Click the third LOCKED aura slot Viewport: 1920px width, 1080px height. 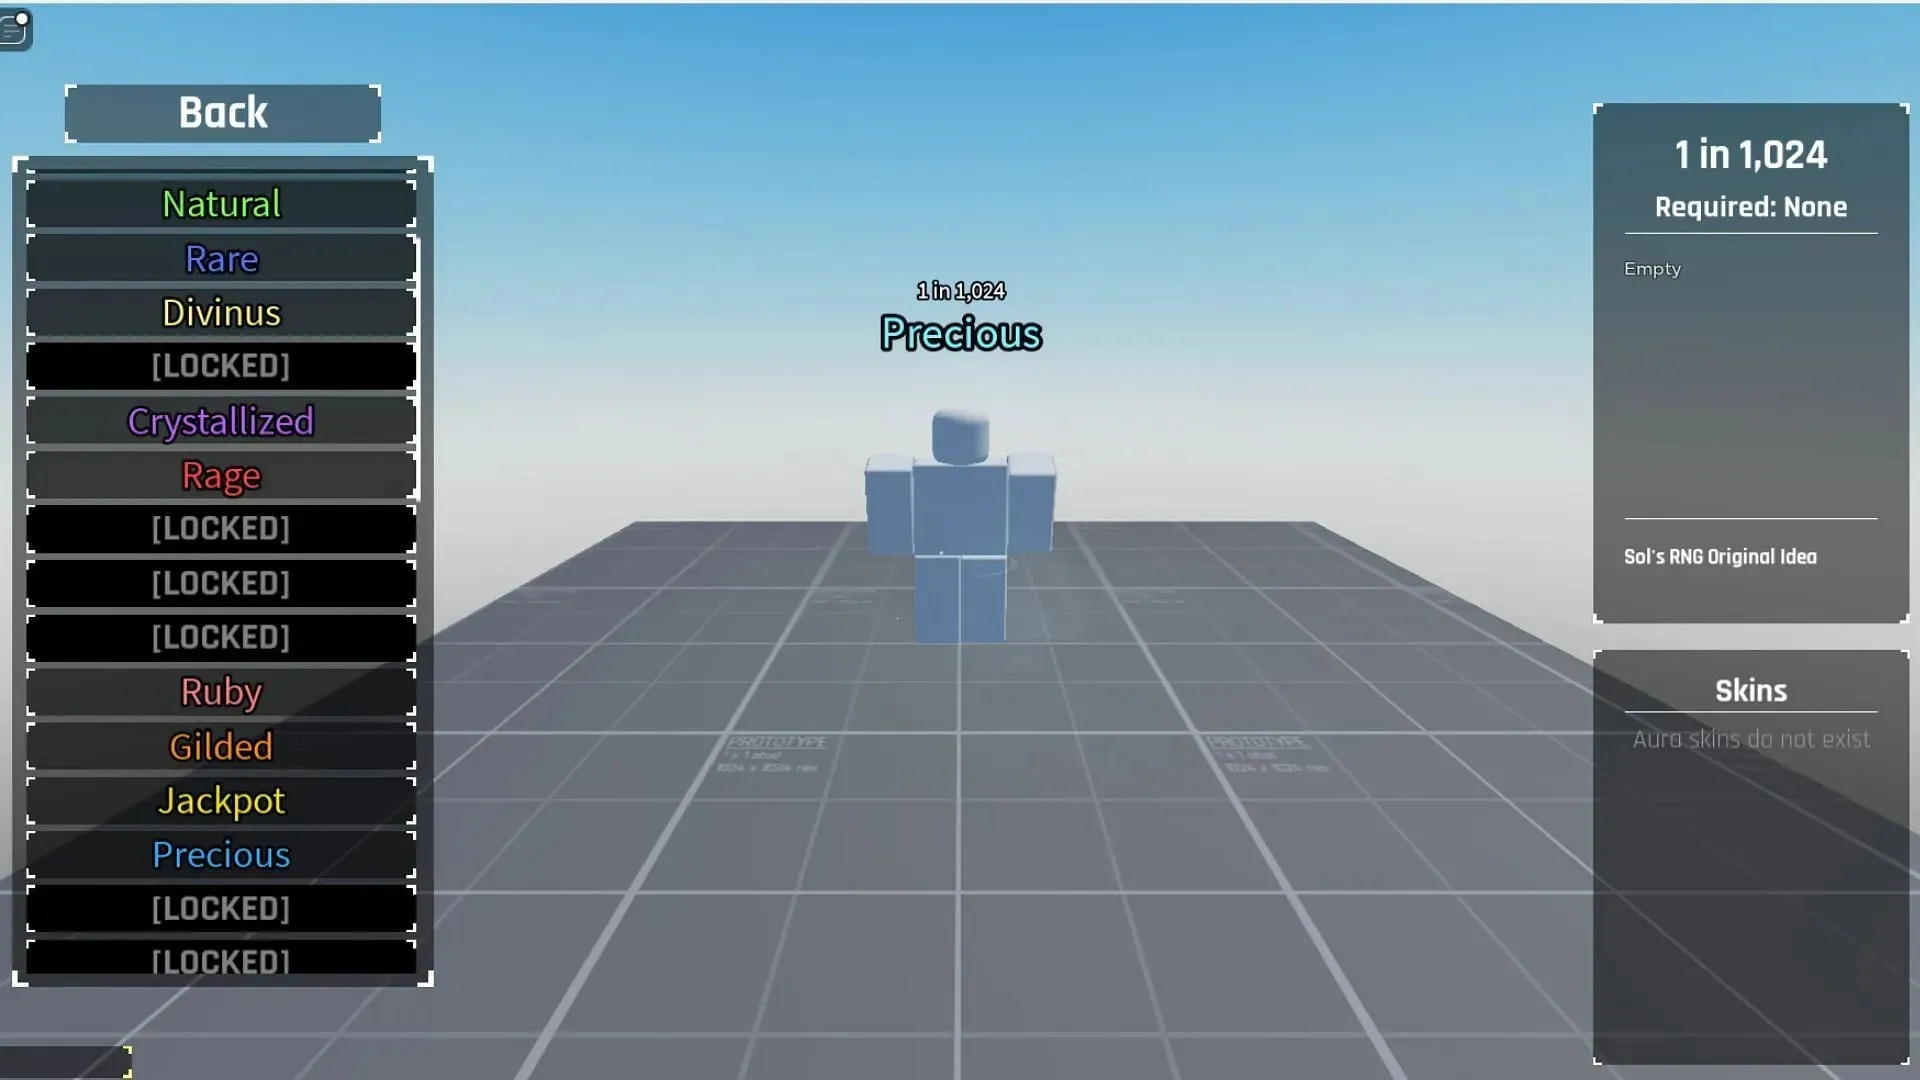(x=220, y=582)
